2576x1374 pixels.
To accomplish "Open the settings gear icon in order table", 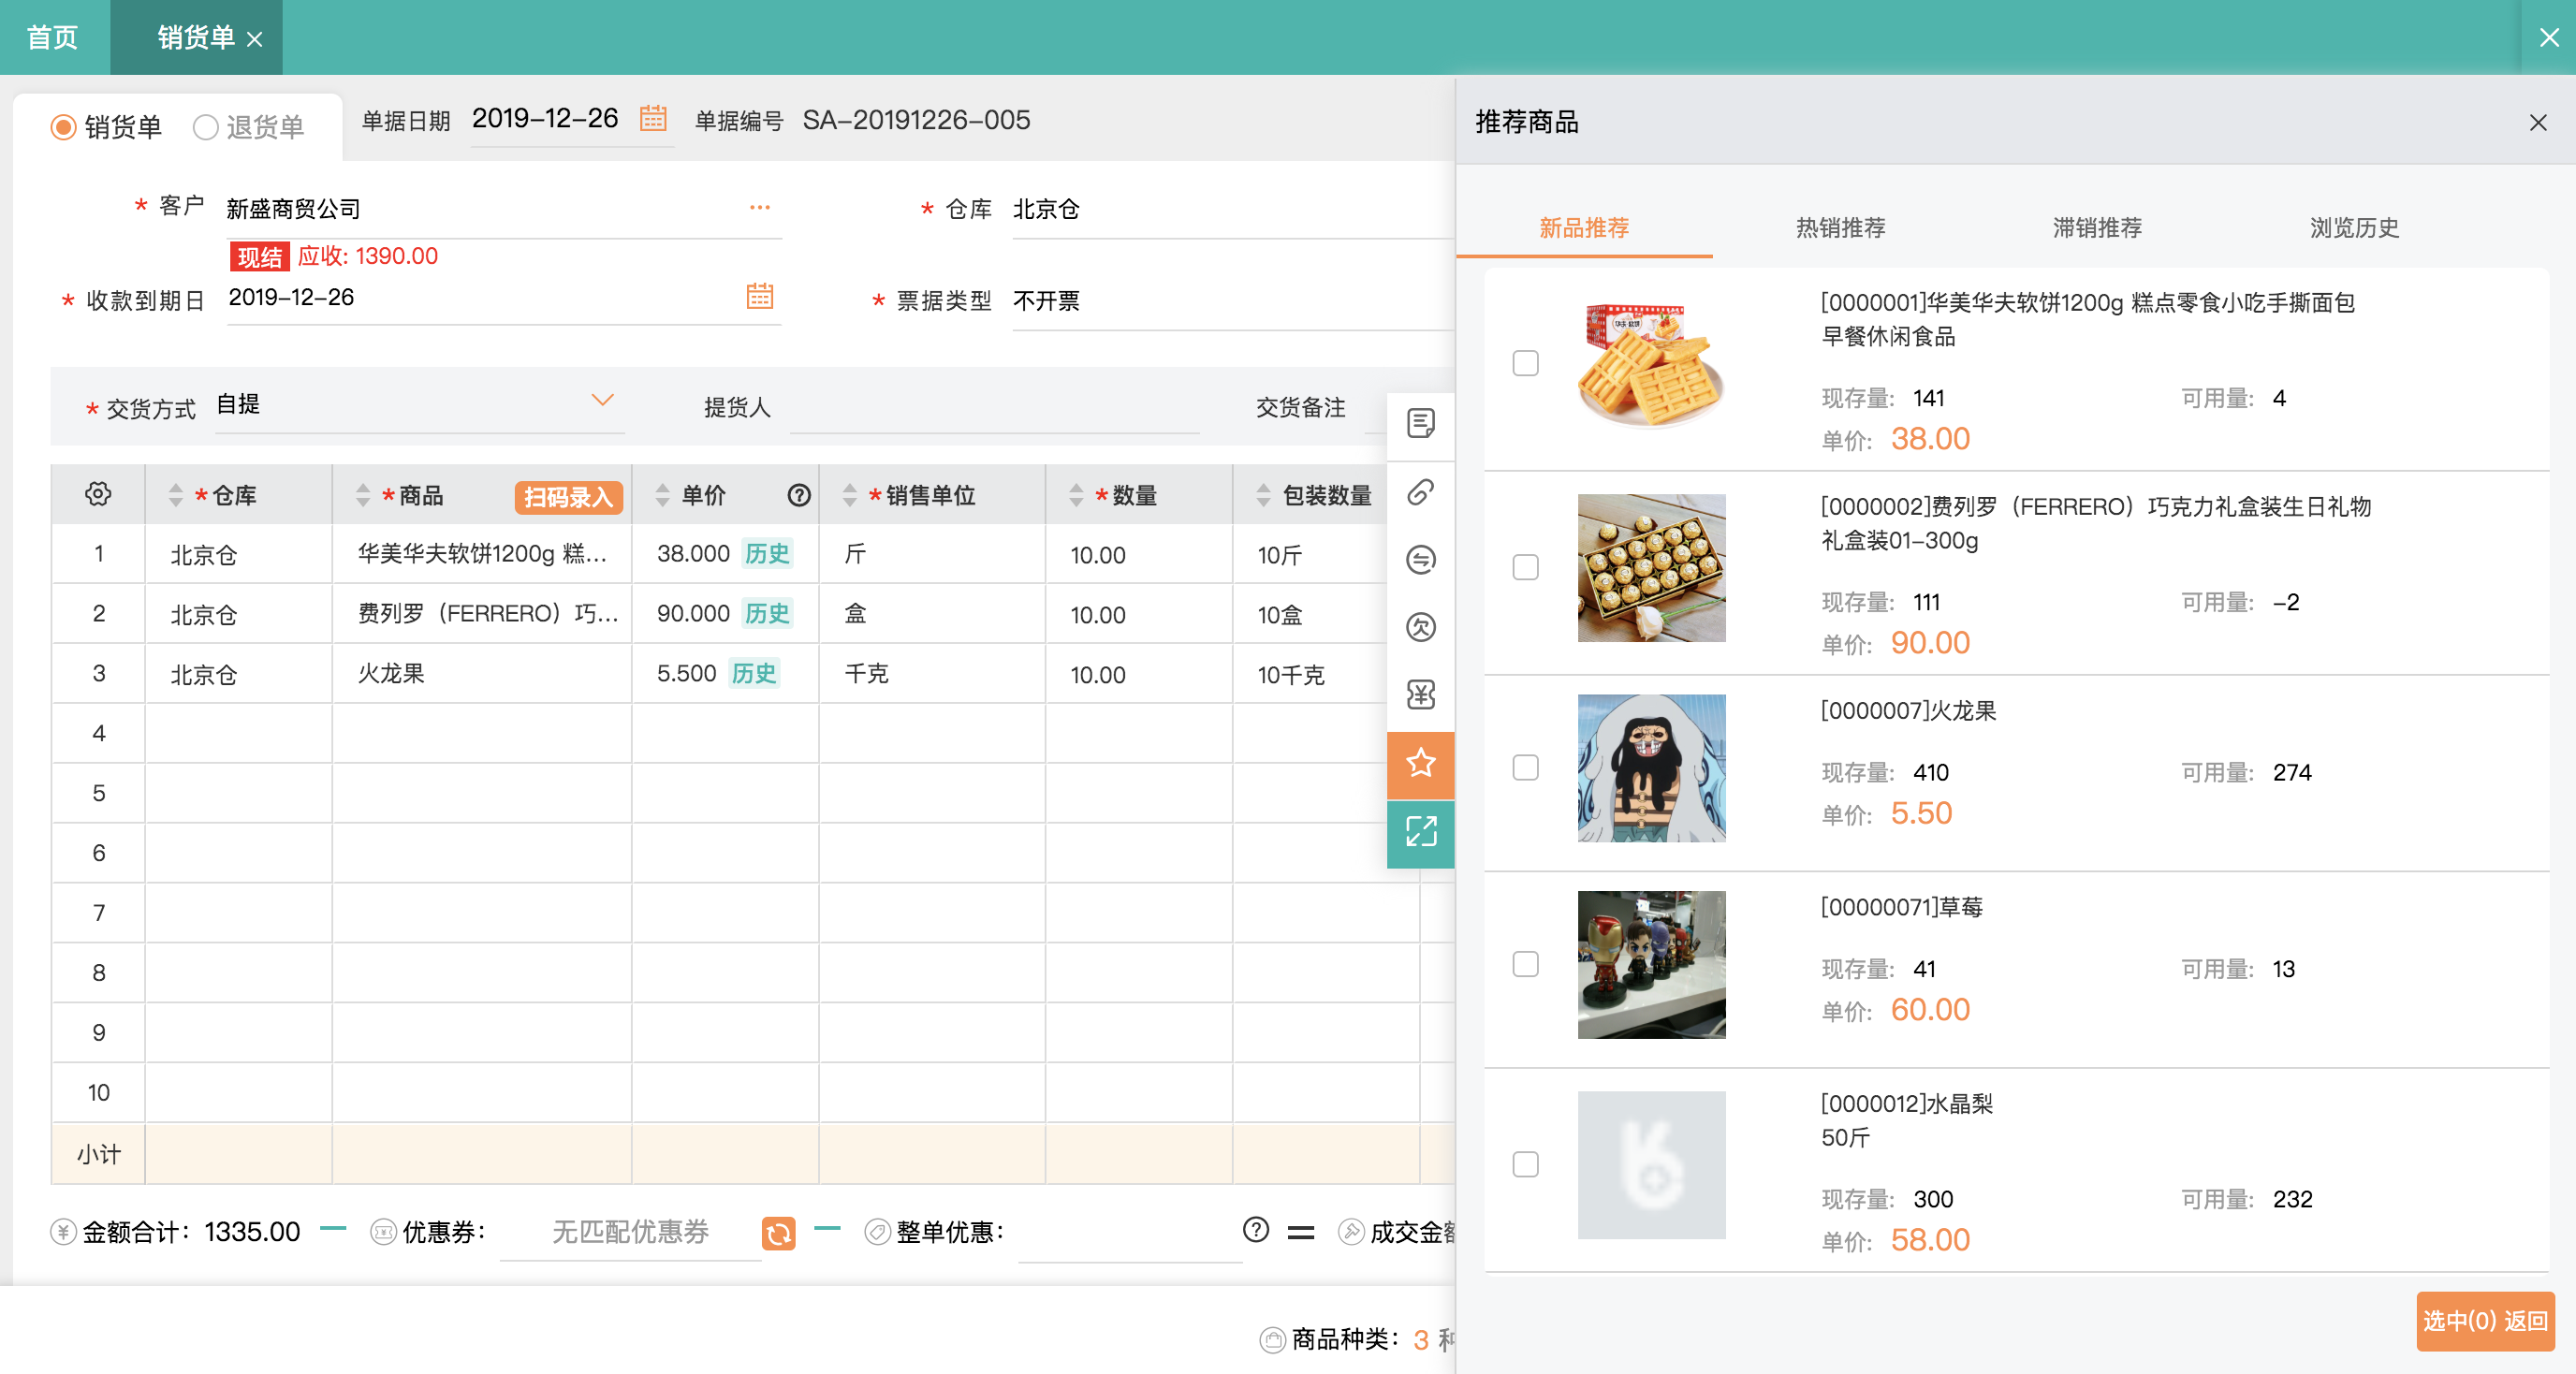I will coord(97,495).
